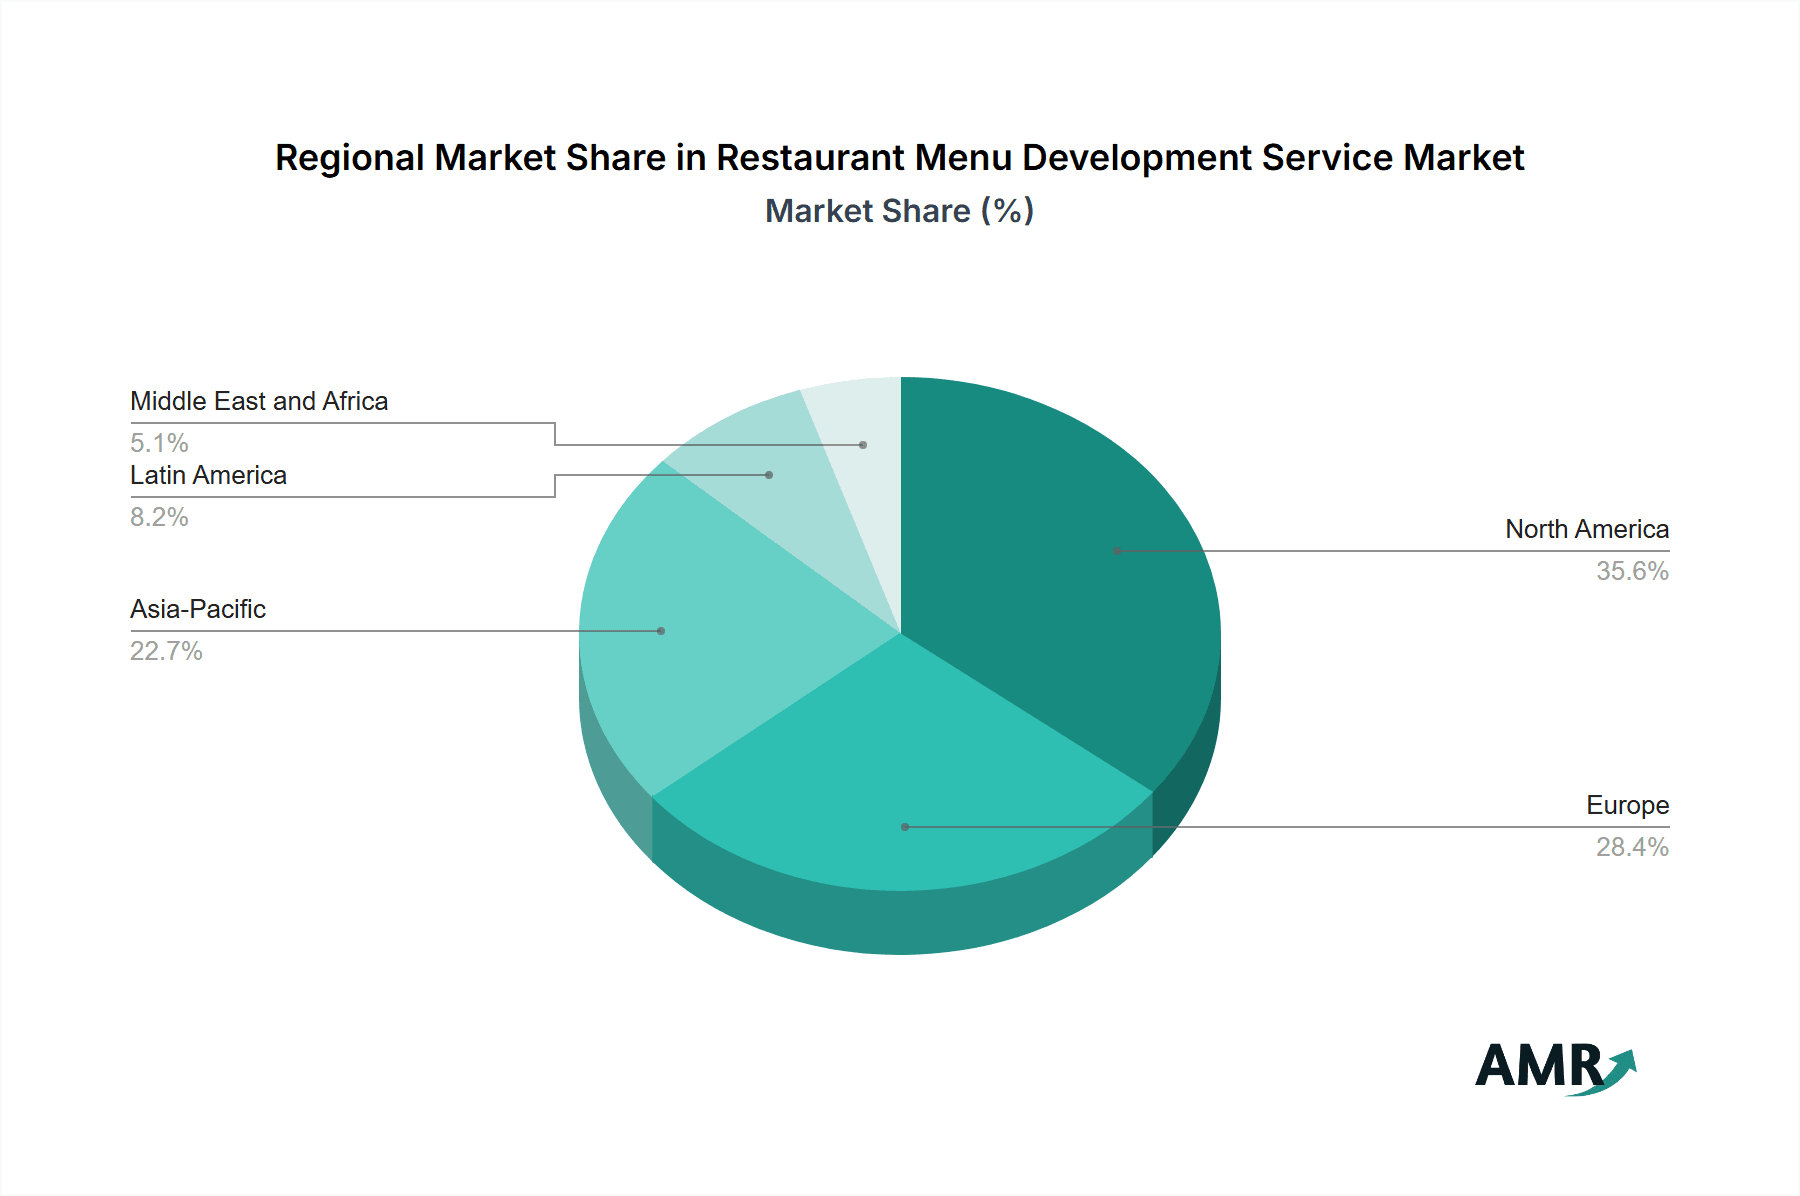
Task: Select the Asia-Pacific pie slice
Action: click(700, 640)
